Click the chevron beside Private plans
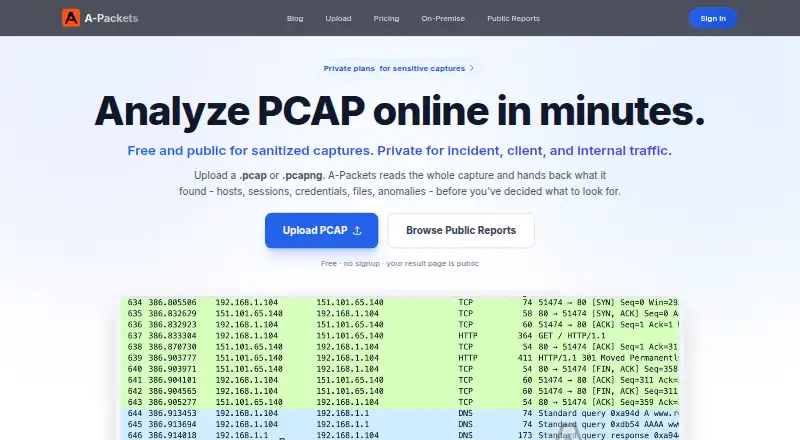 click(471, 68)
